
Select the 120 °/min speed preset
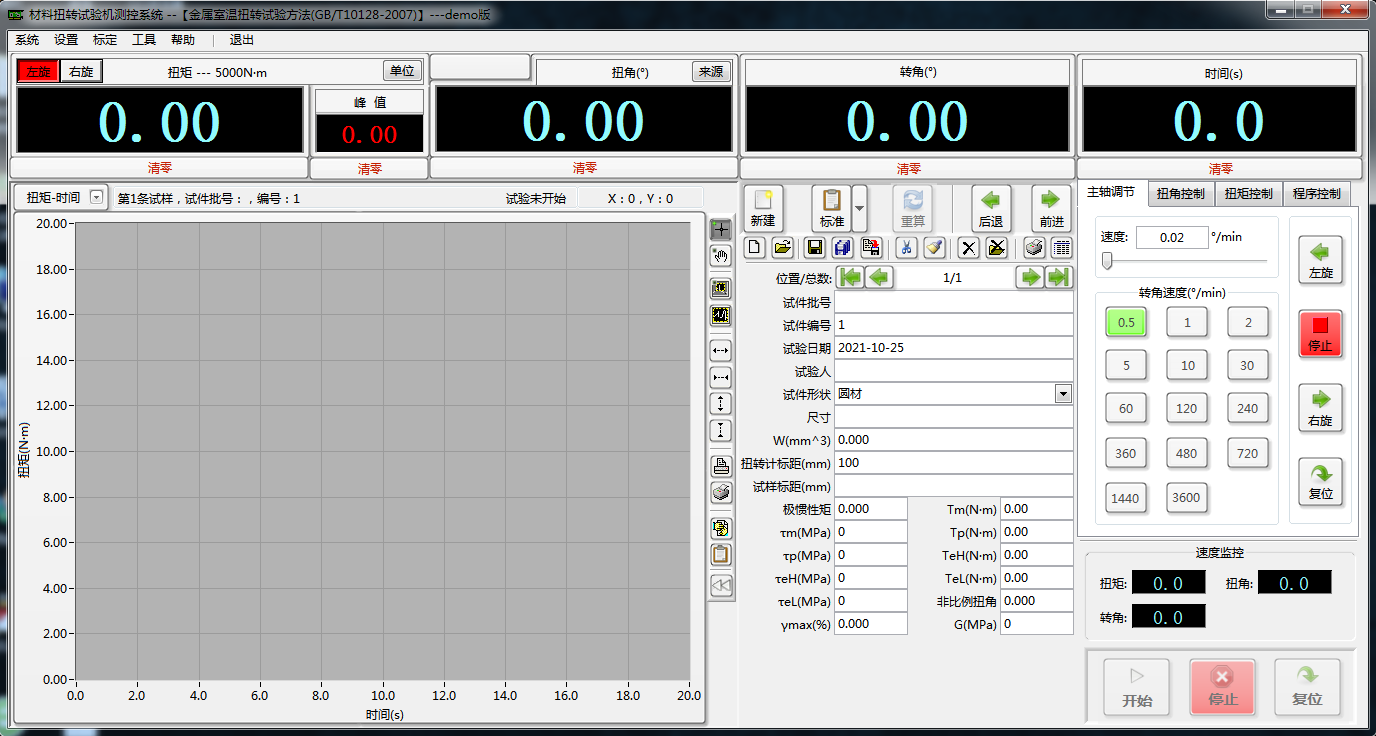[1187, 408]
